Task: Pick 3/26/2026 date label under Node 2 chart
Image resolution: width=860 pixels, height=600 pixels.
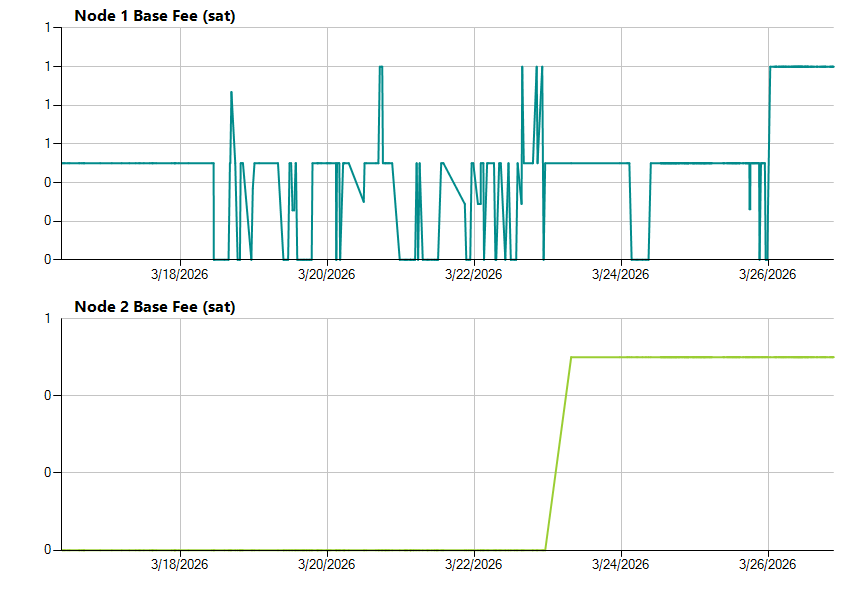Action: point(768,565)
